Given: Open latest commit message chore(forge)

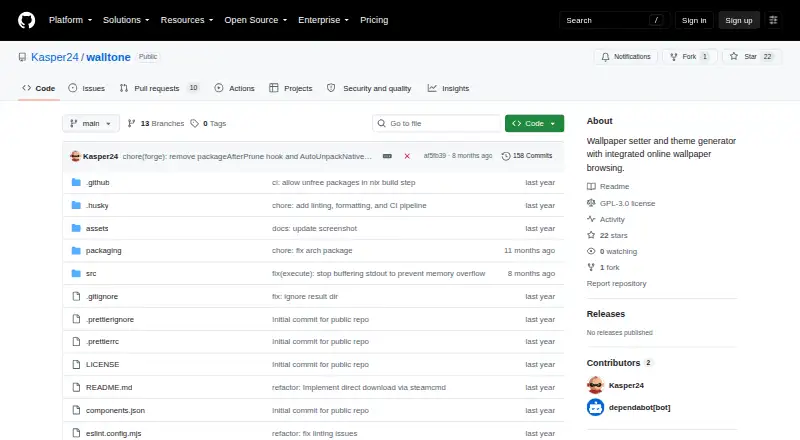Looking at the screenshot, I should click(x=247, y=156).
